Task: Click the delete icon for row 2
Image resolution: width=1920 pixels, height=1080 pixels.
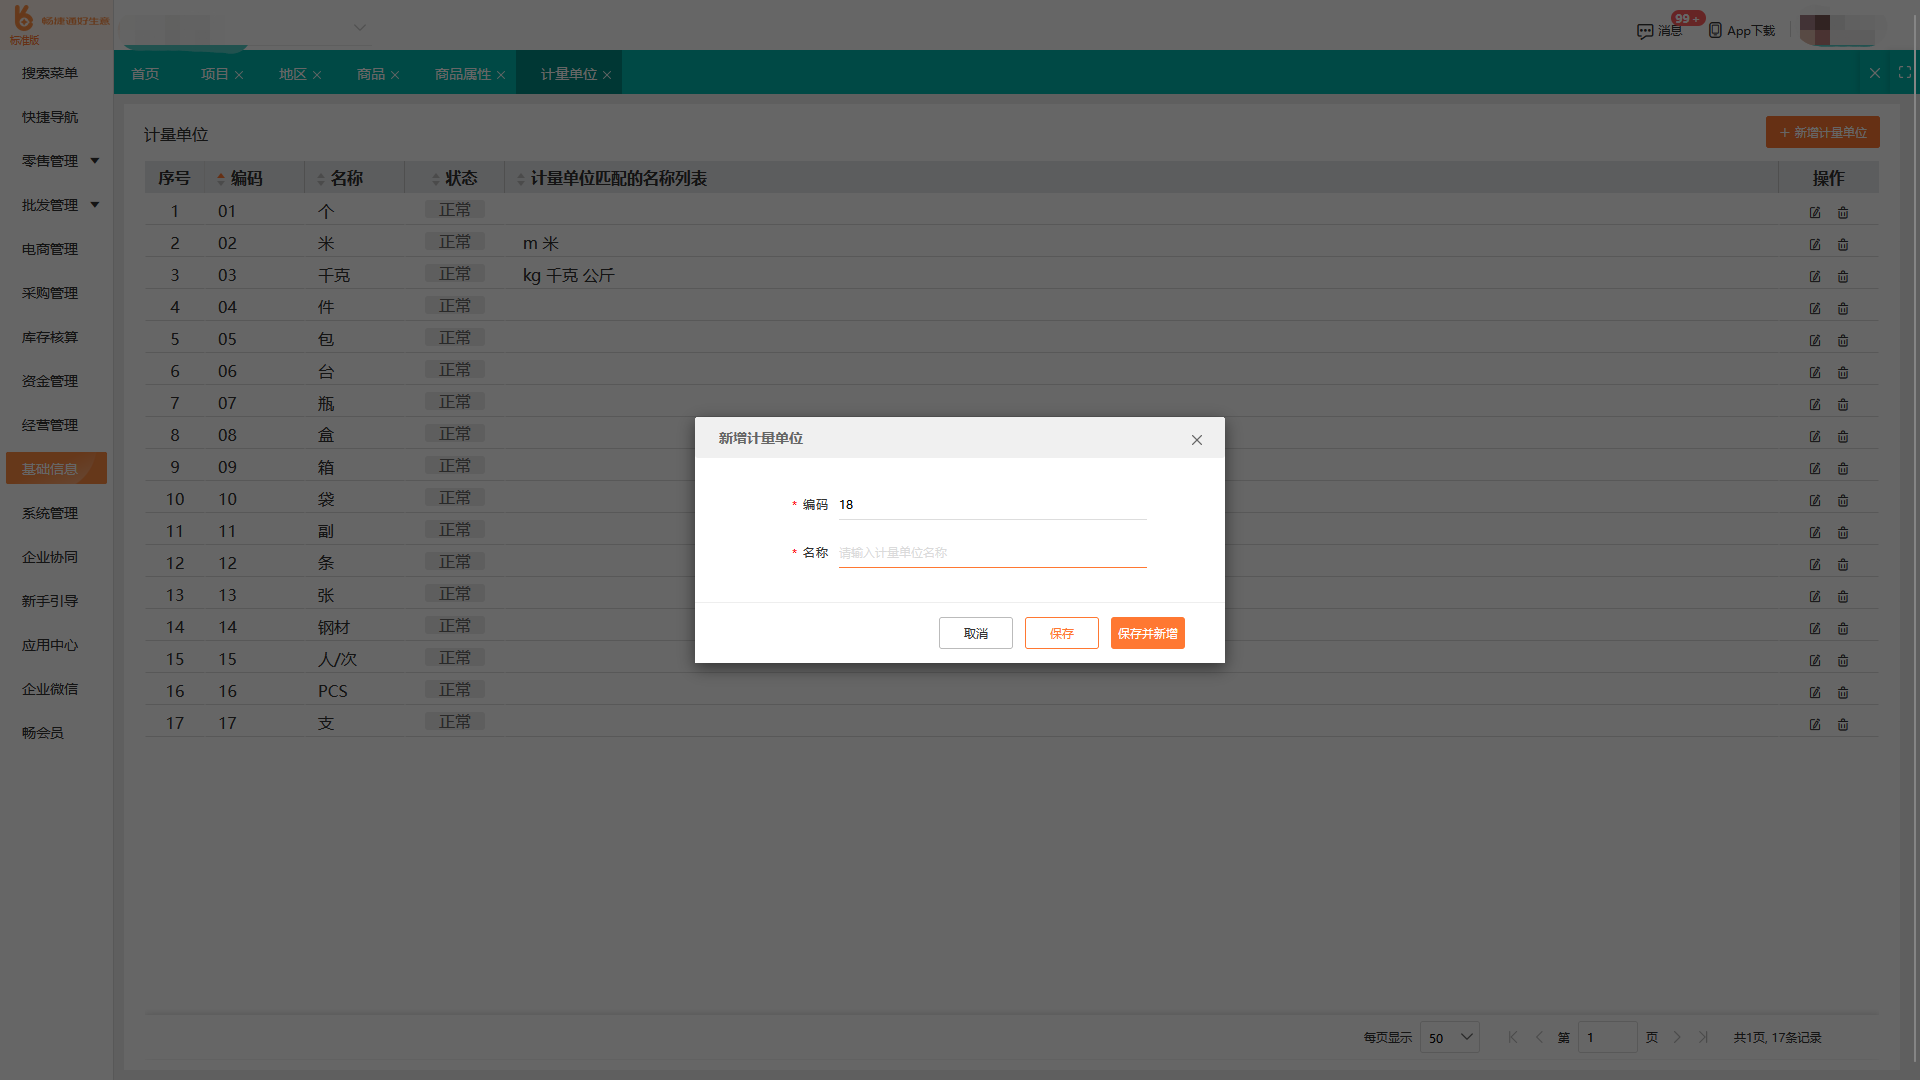Action: [x=1844, y=244]
